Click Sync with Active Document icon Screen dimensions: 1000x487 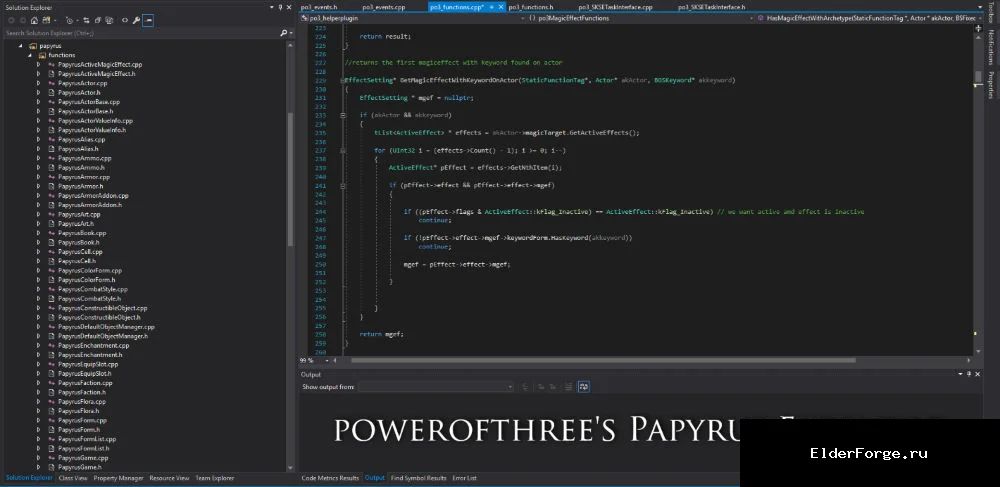click(x=87, y=19)
